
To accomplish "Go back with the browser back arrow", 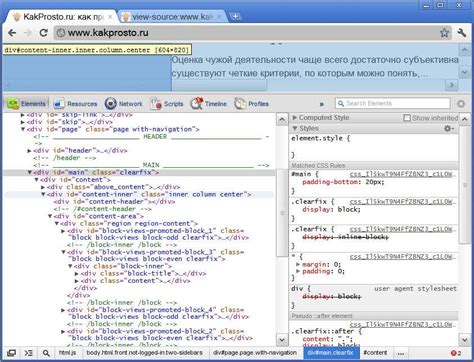I will click(x=12, y=33).
